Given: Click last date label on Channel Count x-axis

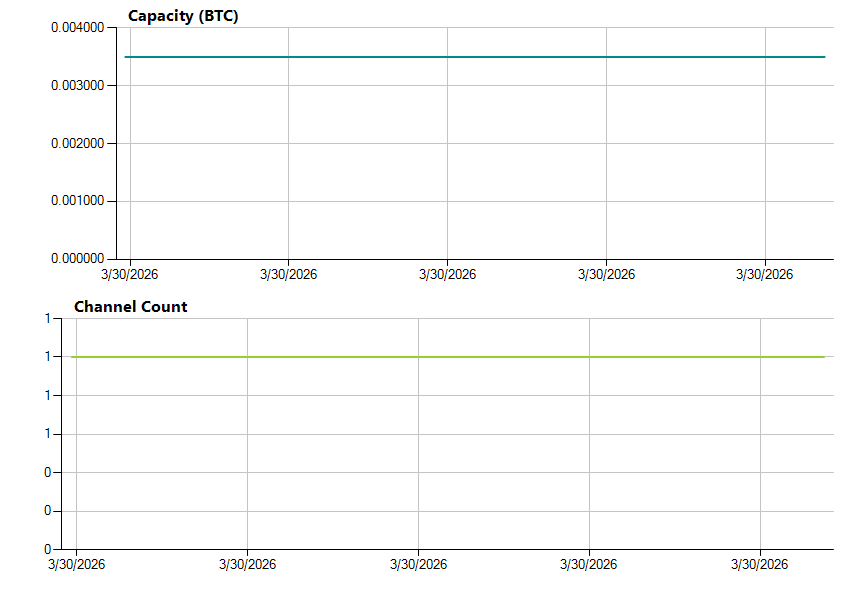Looking at the screenshot, I should 760,565.
